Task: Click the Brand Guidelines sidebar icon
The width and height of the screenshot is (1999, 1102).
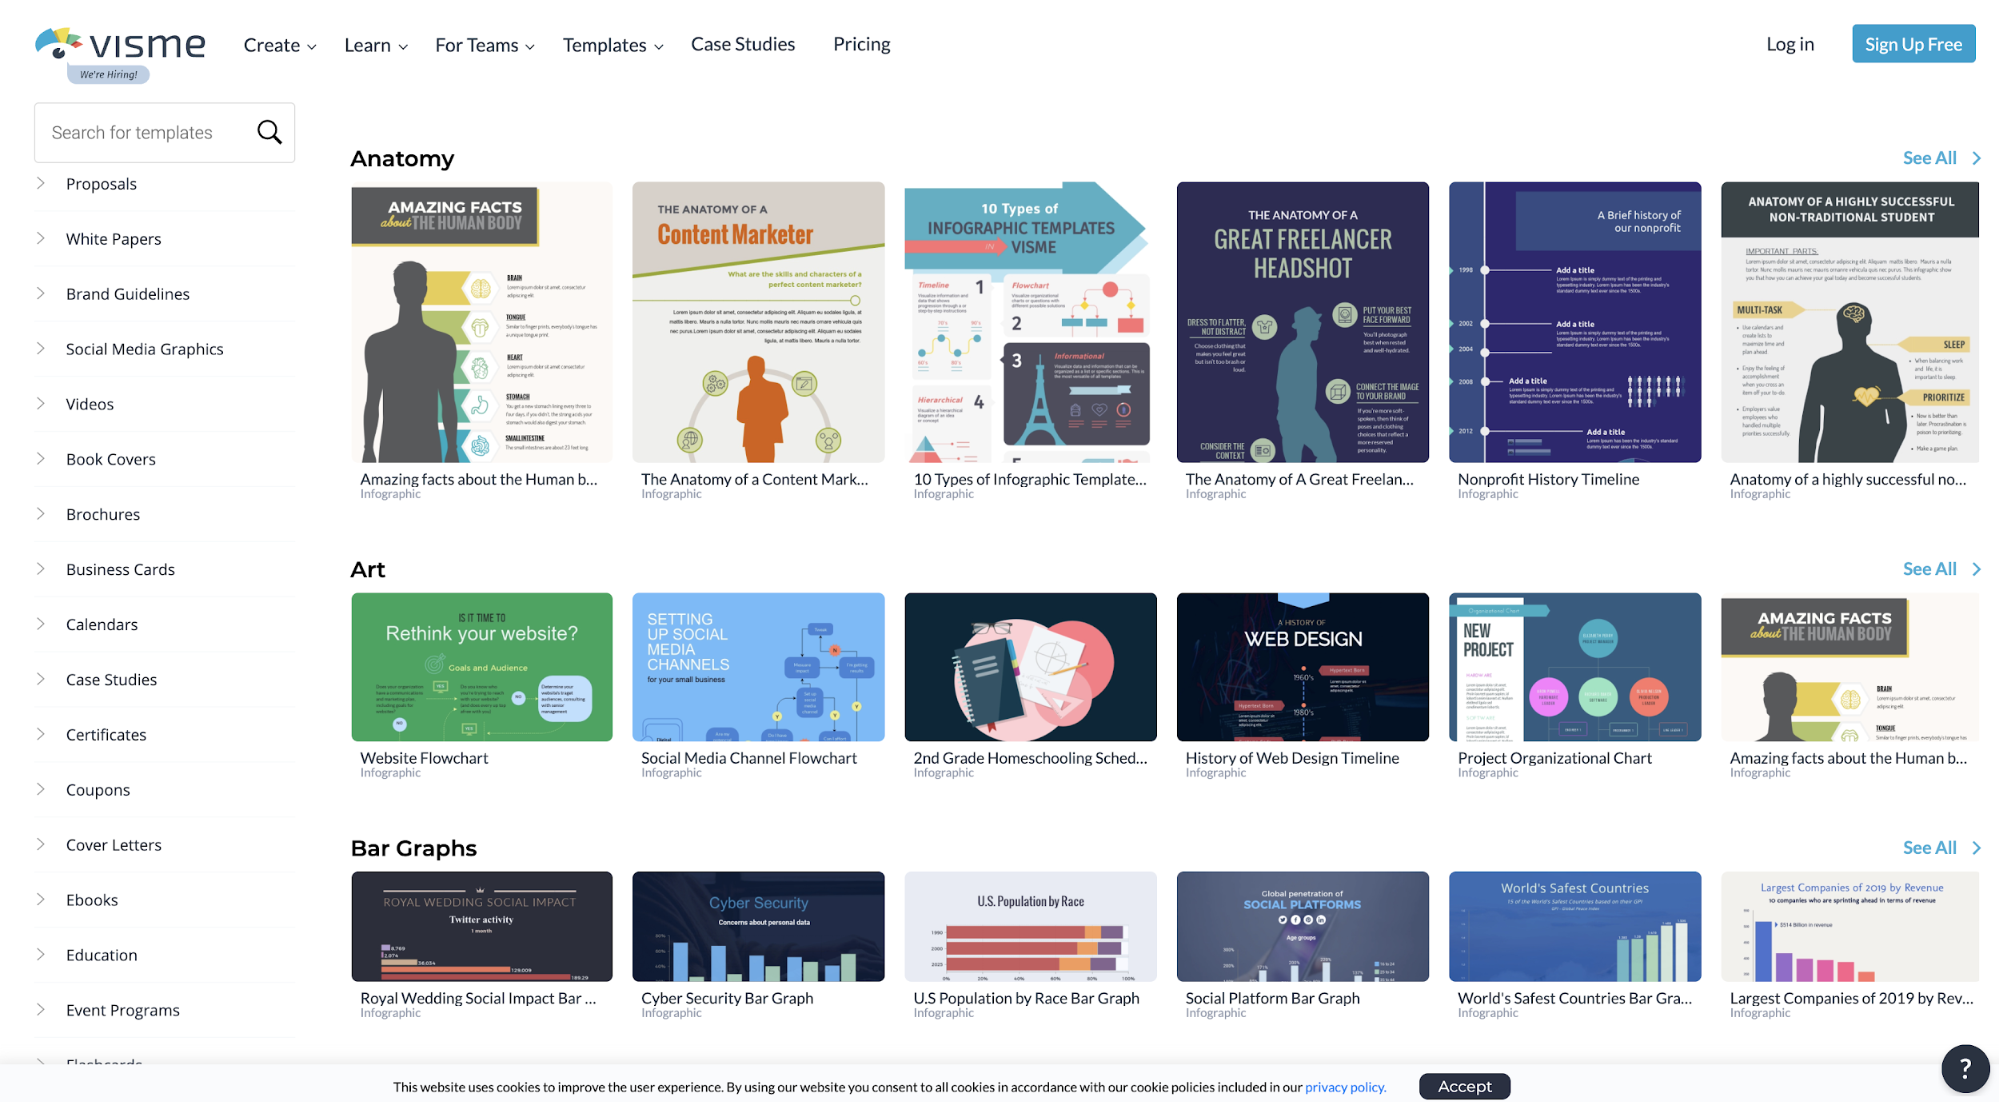Action: click(39, 293)
